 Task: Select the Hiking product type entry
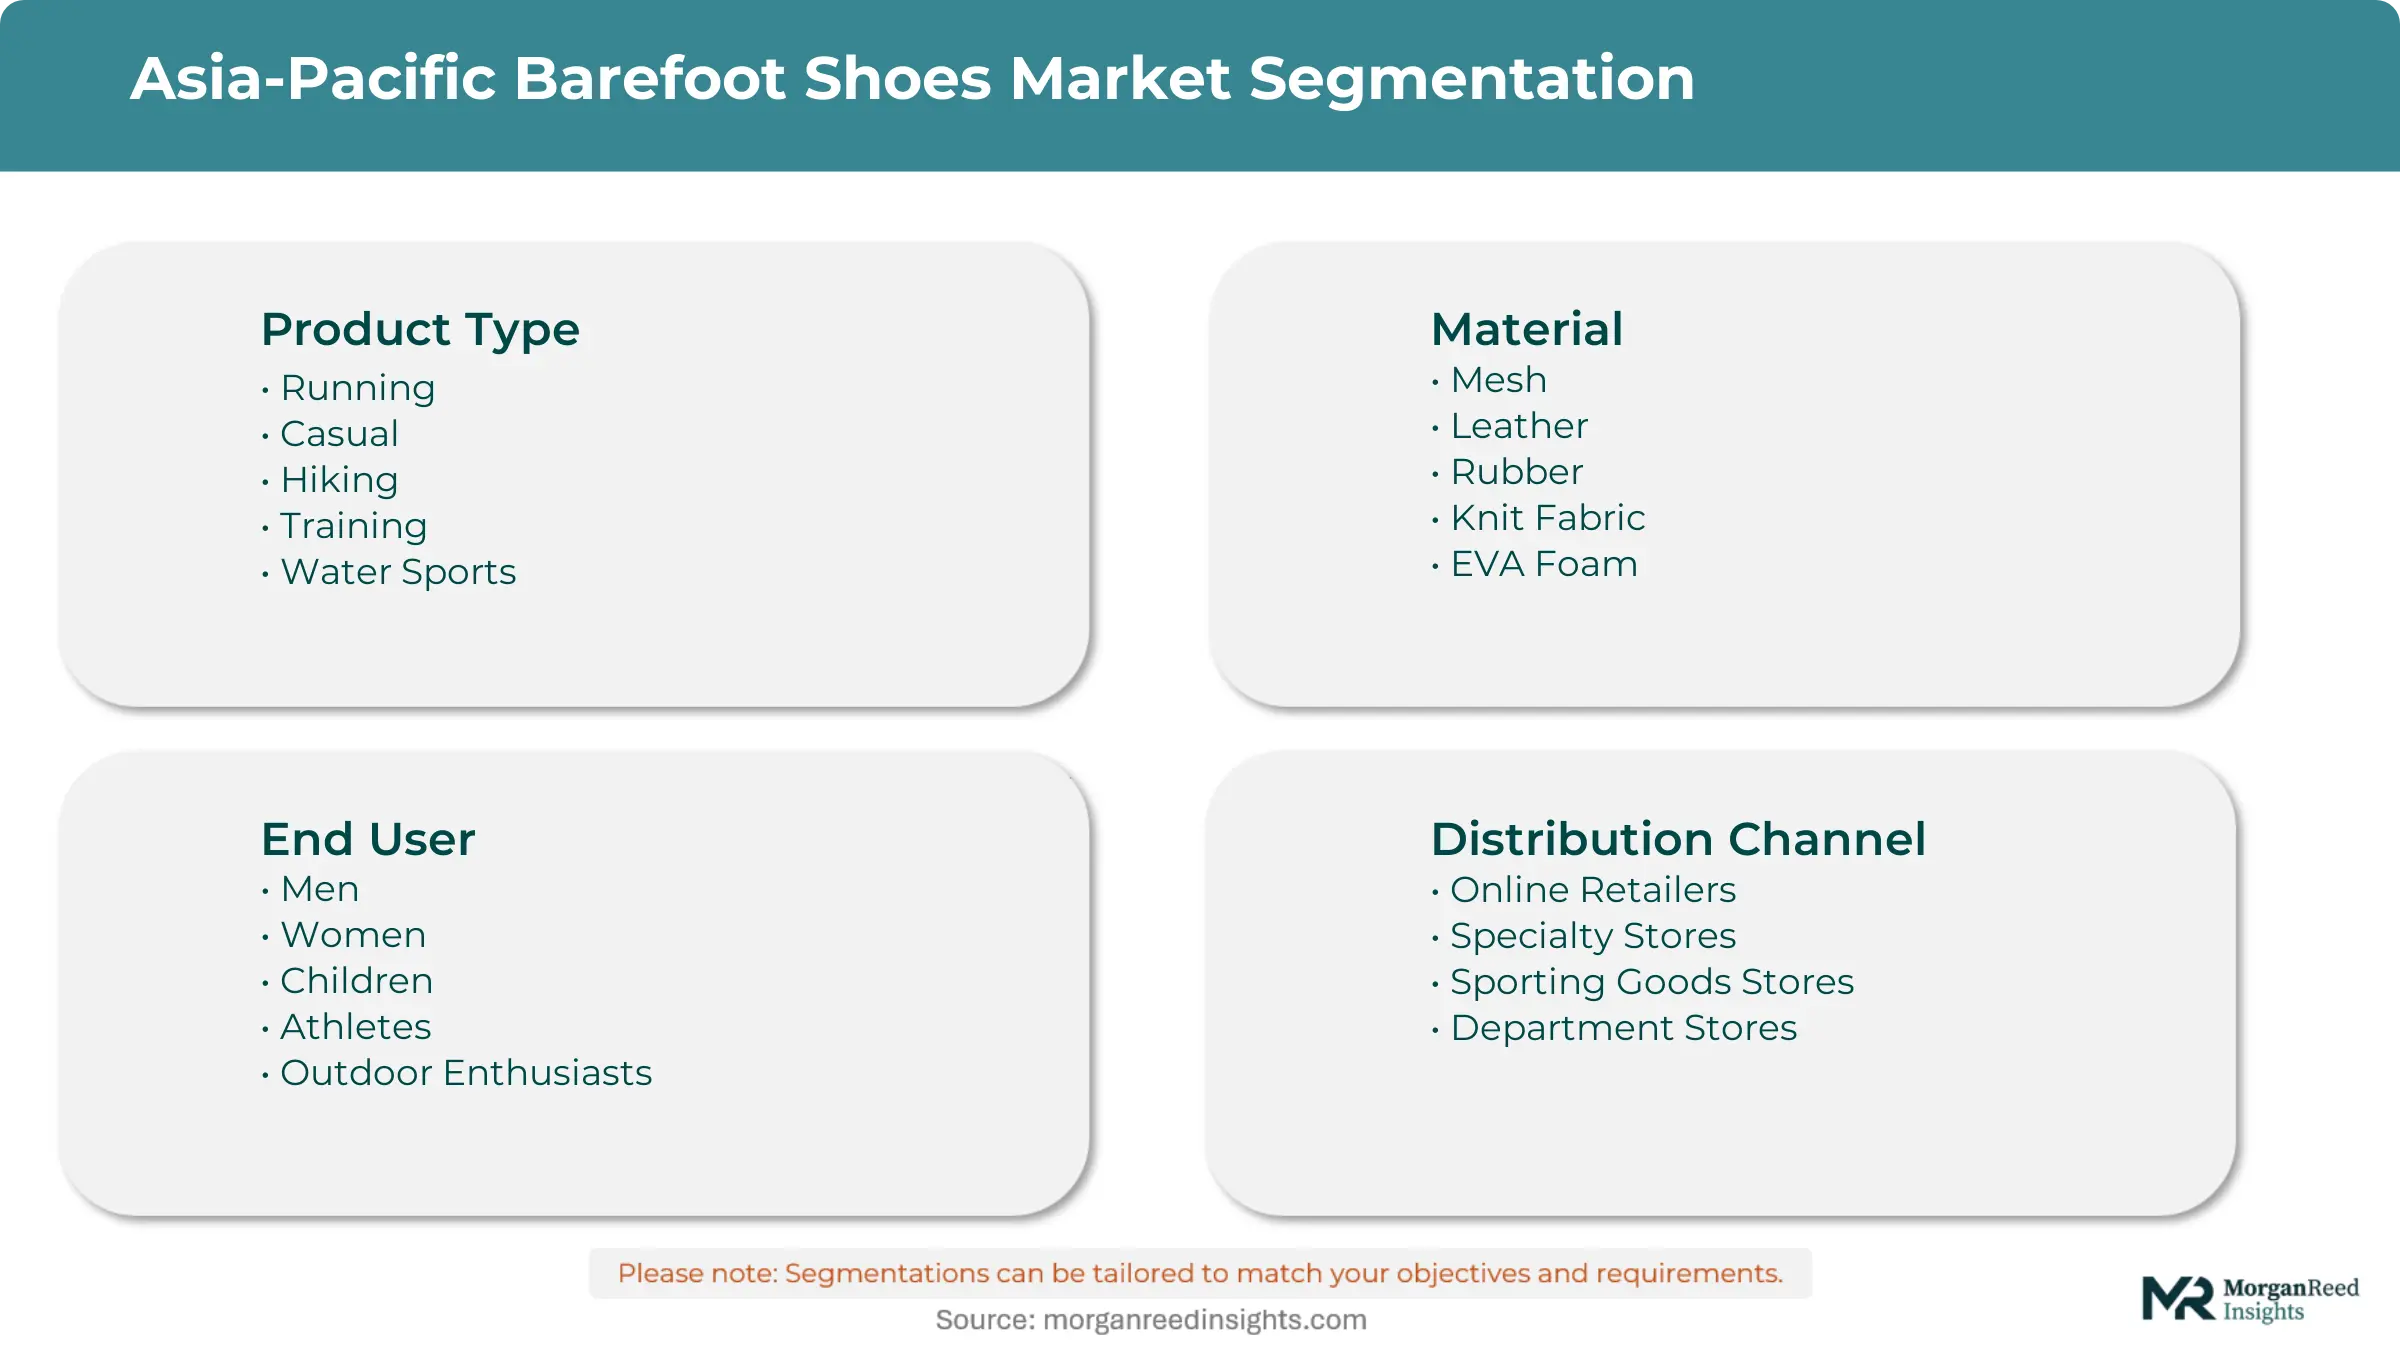point(338,480)
